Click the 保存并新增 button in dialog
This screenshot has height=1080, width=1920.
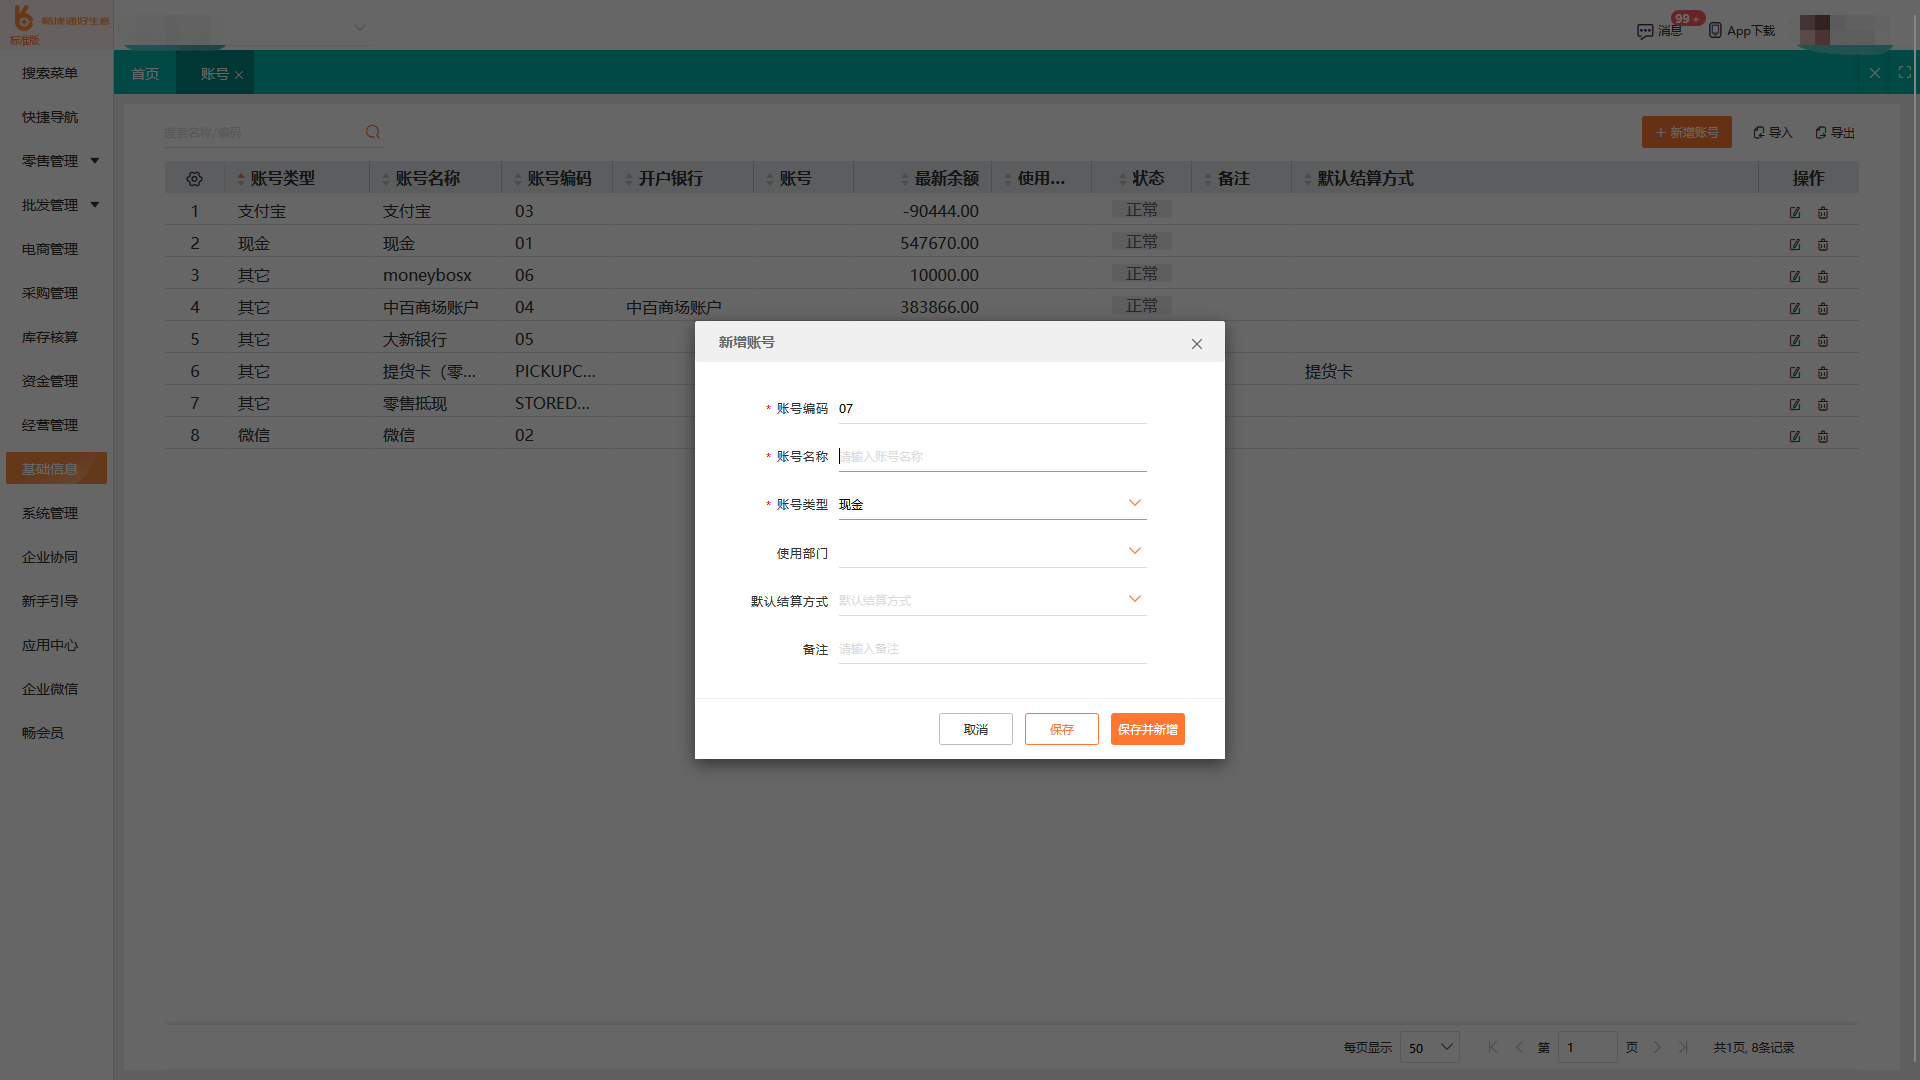[1147, 729]
